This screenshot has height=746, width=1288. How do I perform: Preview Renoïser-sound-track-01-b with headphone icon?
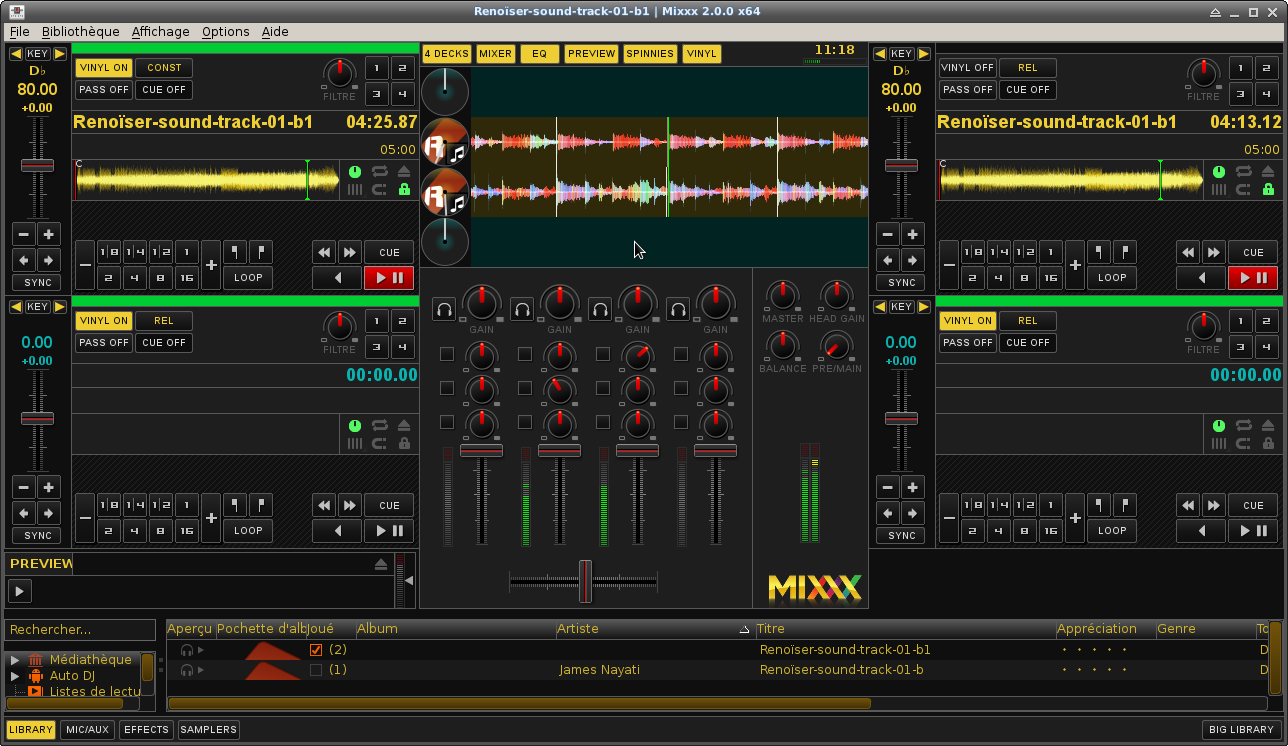[186, 670]
